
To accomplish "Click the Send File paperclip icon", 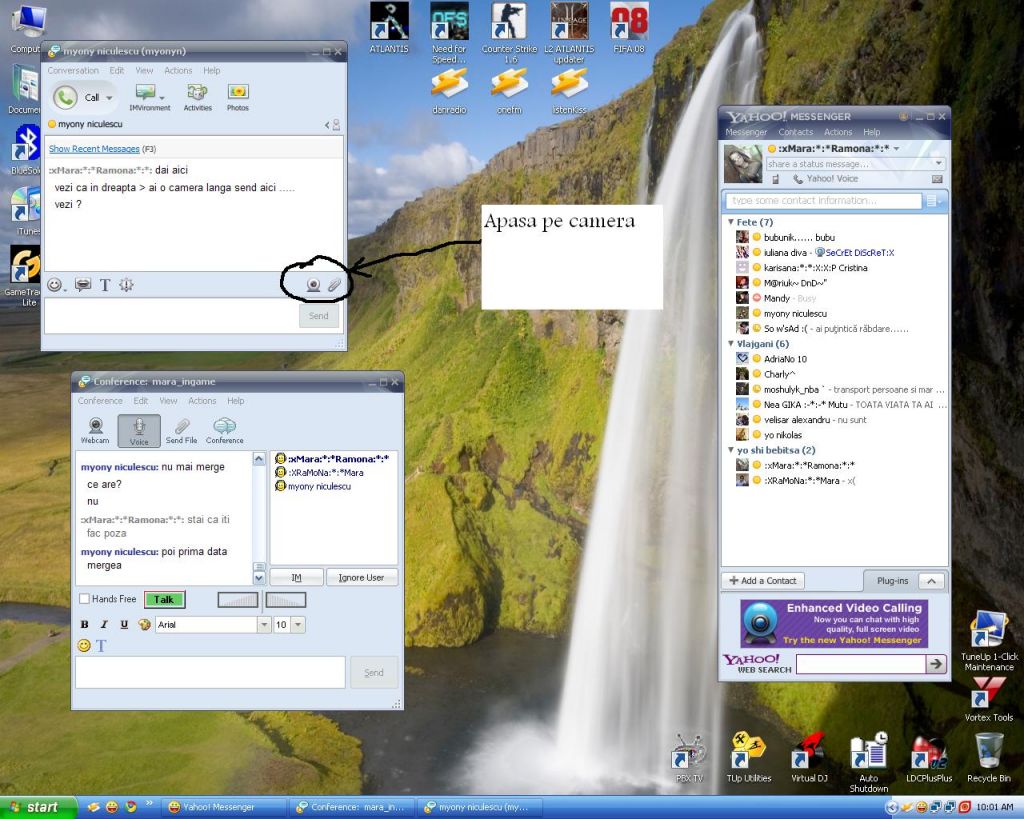I will pyautogui.click(x=181, y=430).
